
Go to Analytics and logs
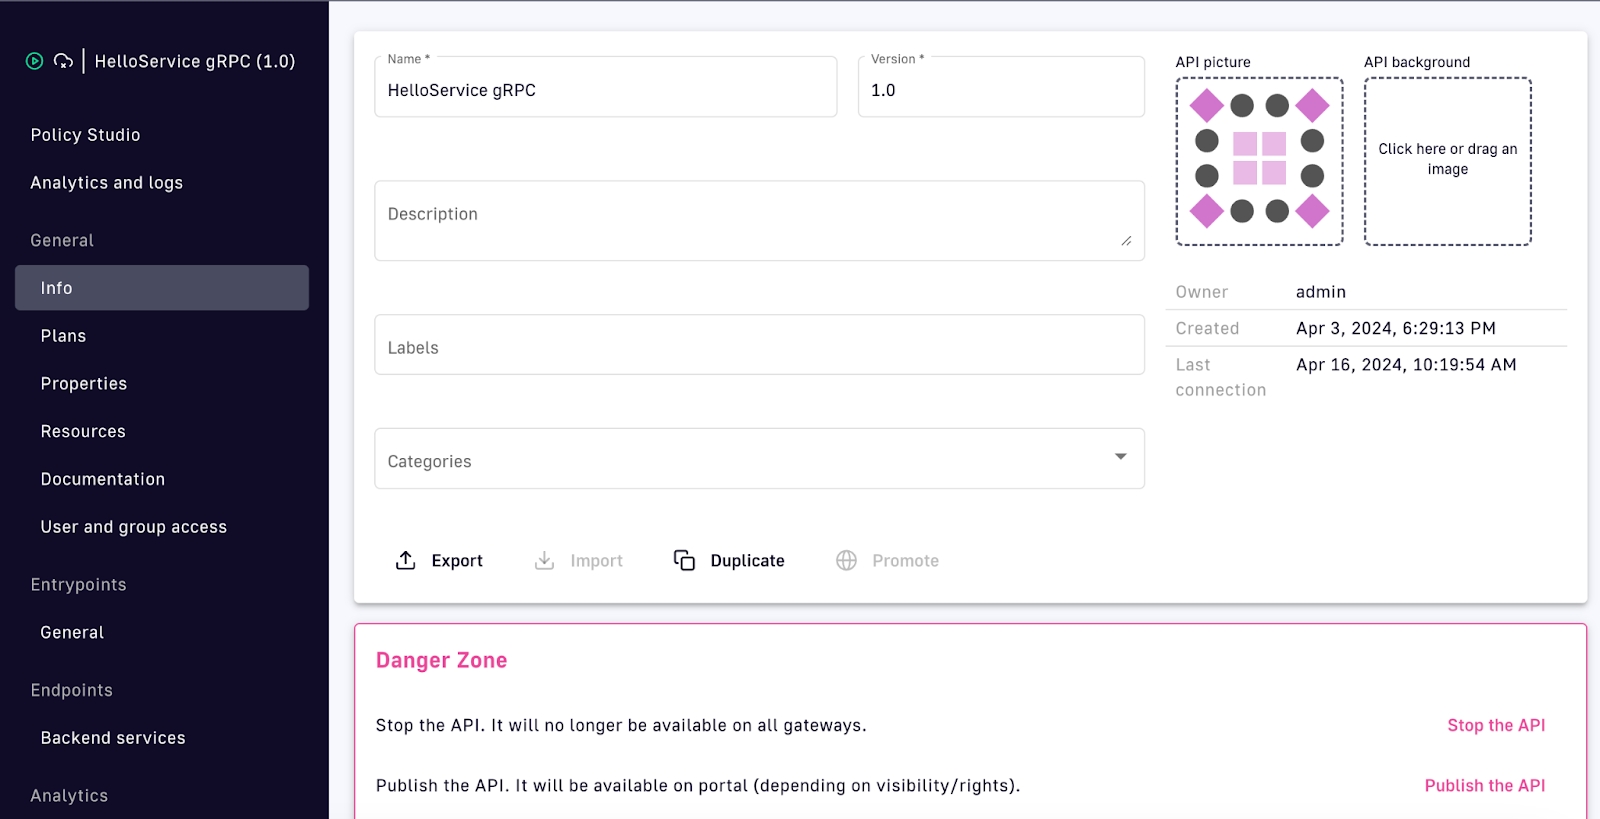[106, 183]
